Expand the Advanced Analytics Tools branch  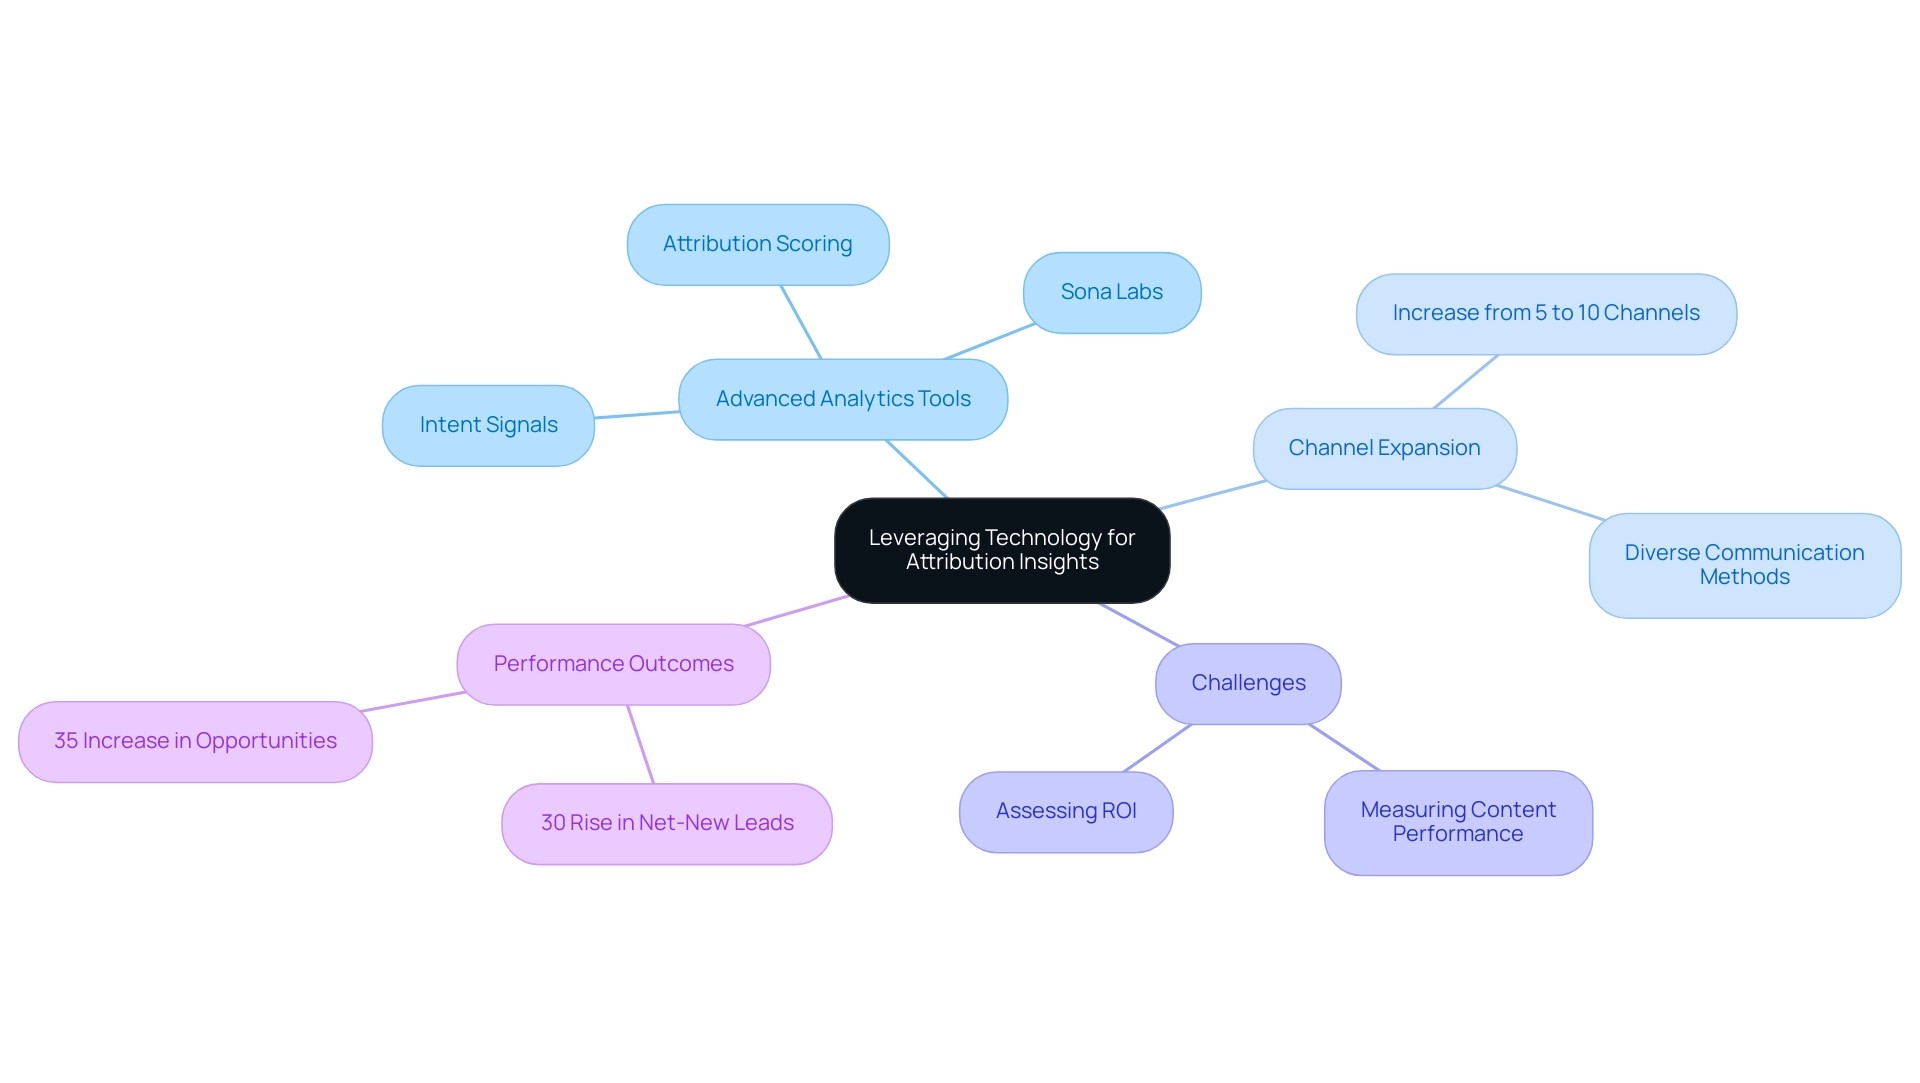839,396
